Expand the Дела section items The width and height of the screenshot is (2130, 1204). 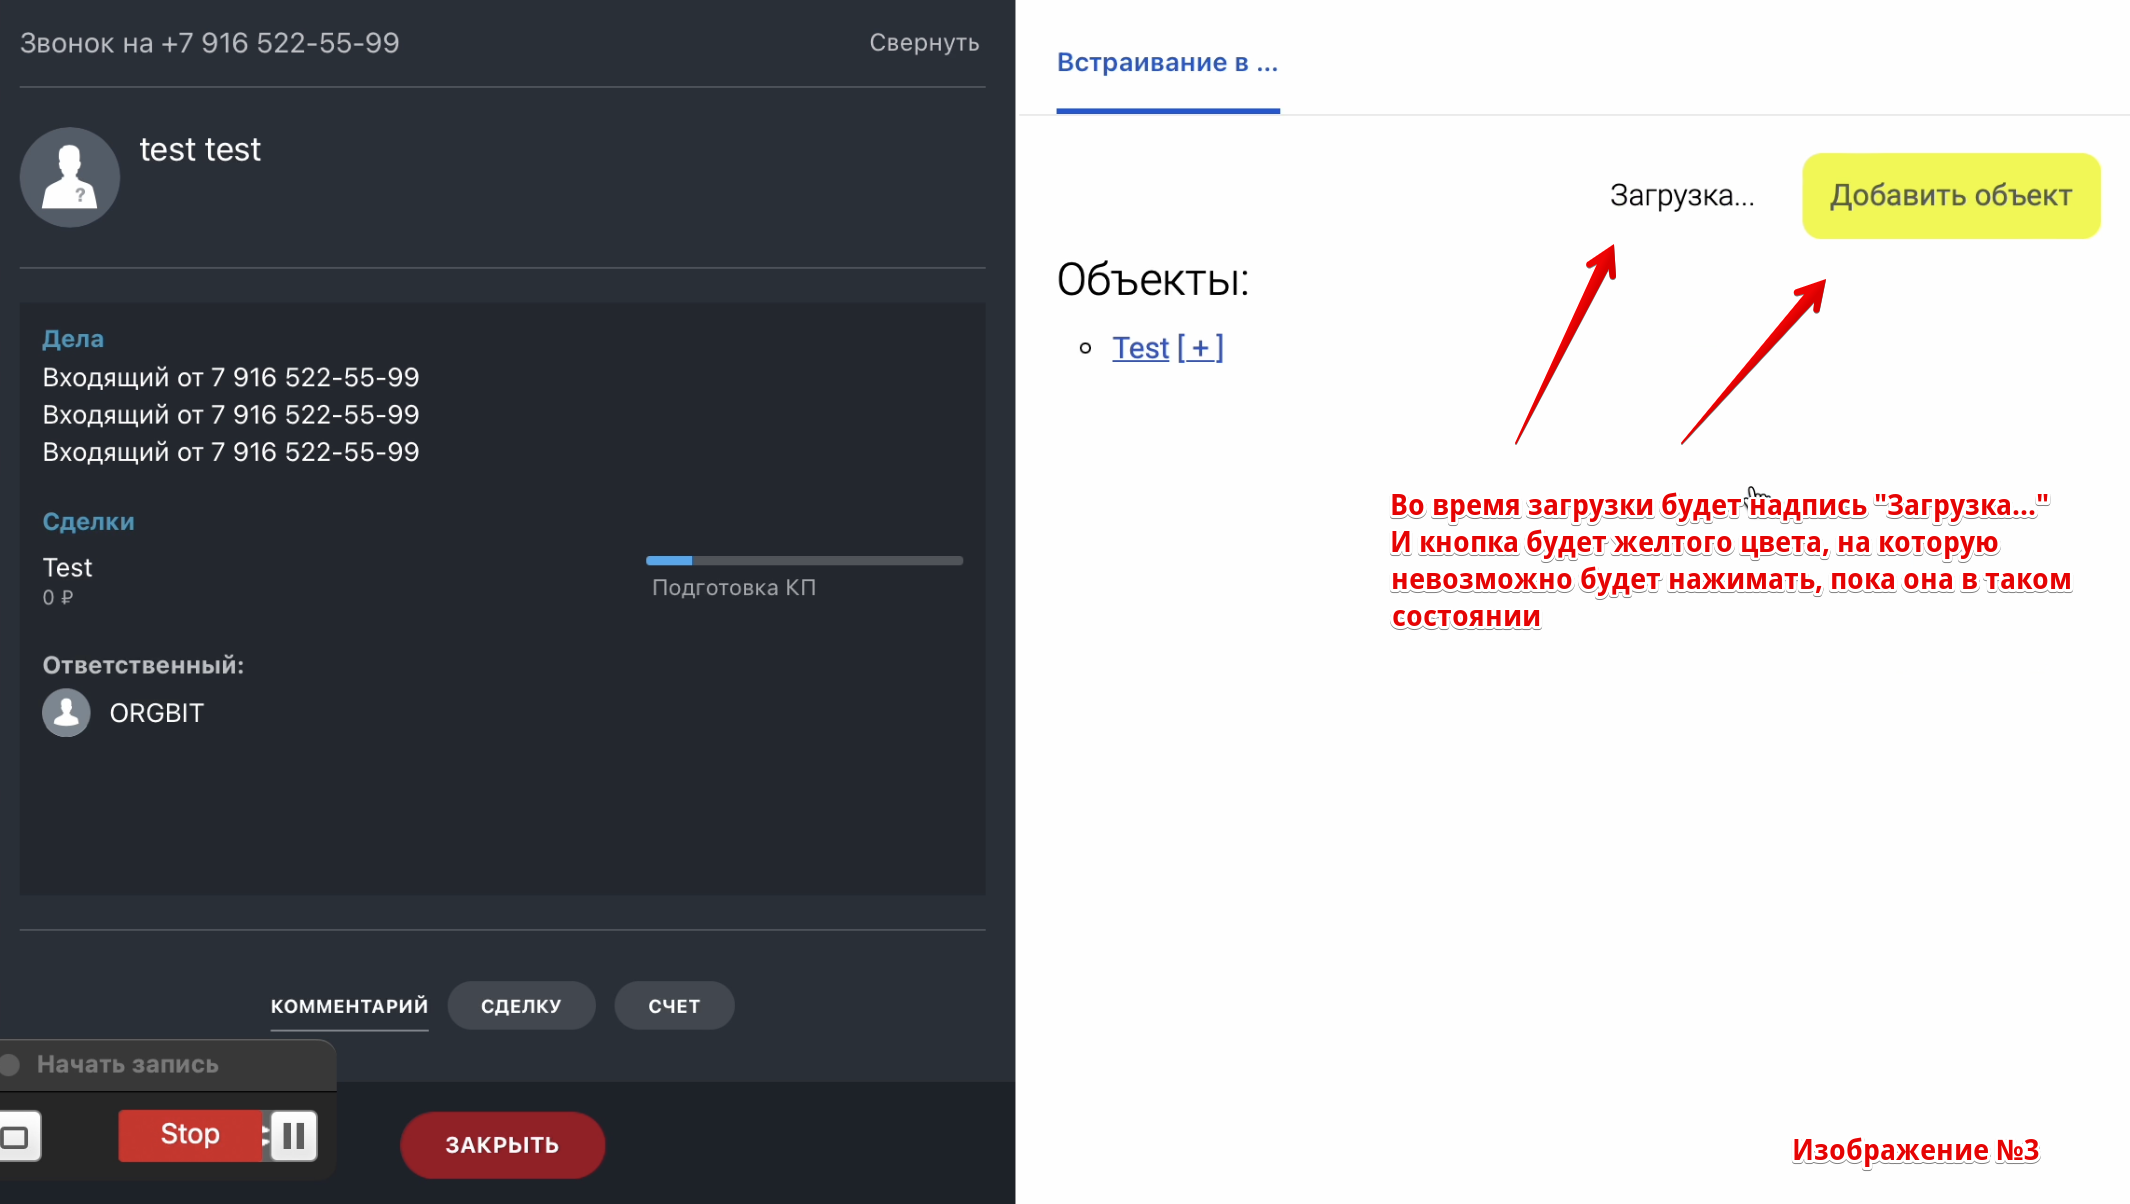point(75,338)
